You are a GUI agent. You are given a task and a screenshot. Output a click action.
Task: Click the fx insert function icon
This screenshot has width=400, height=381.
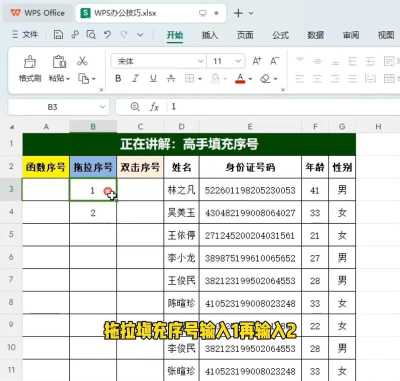click(x=154, y=107)
